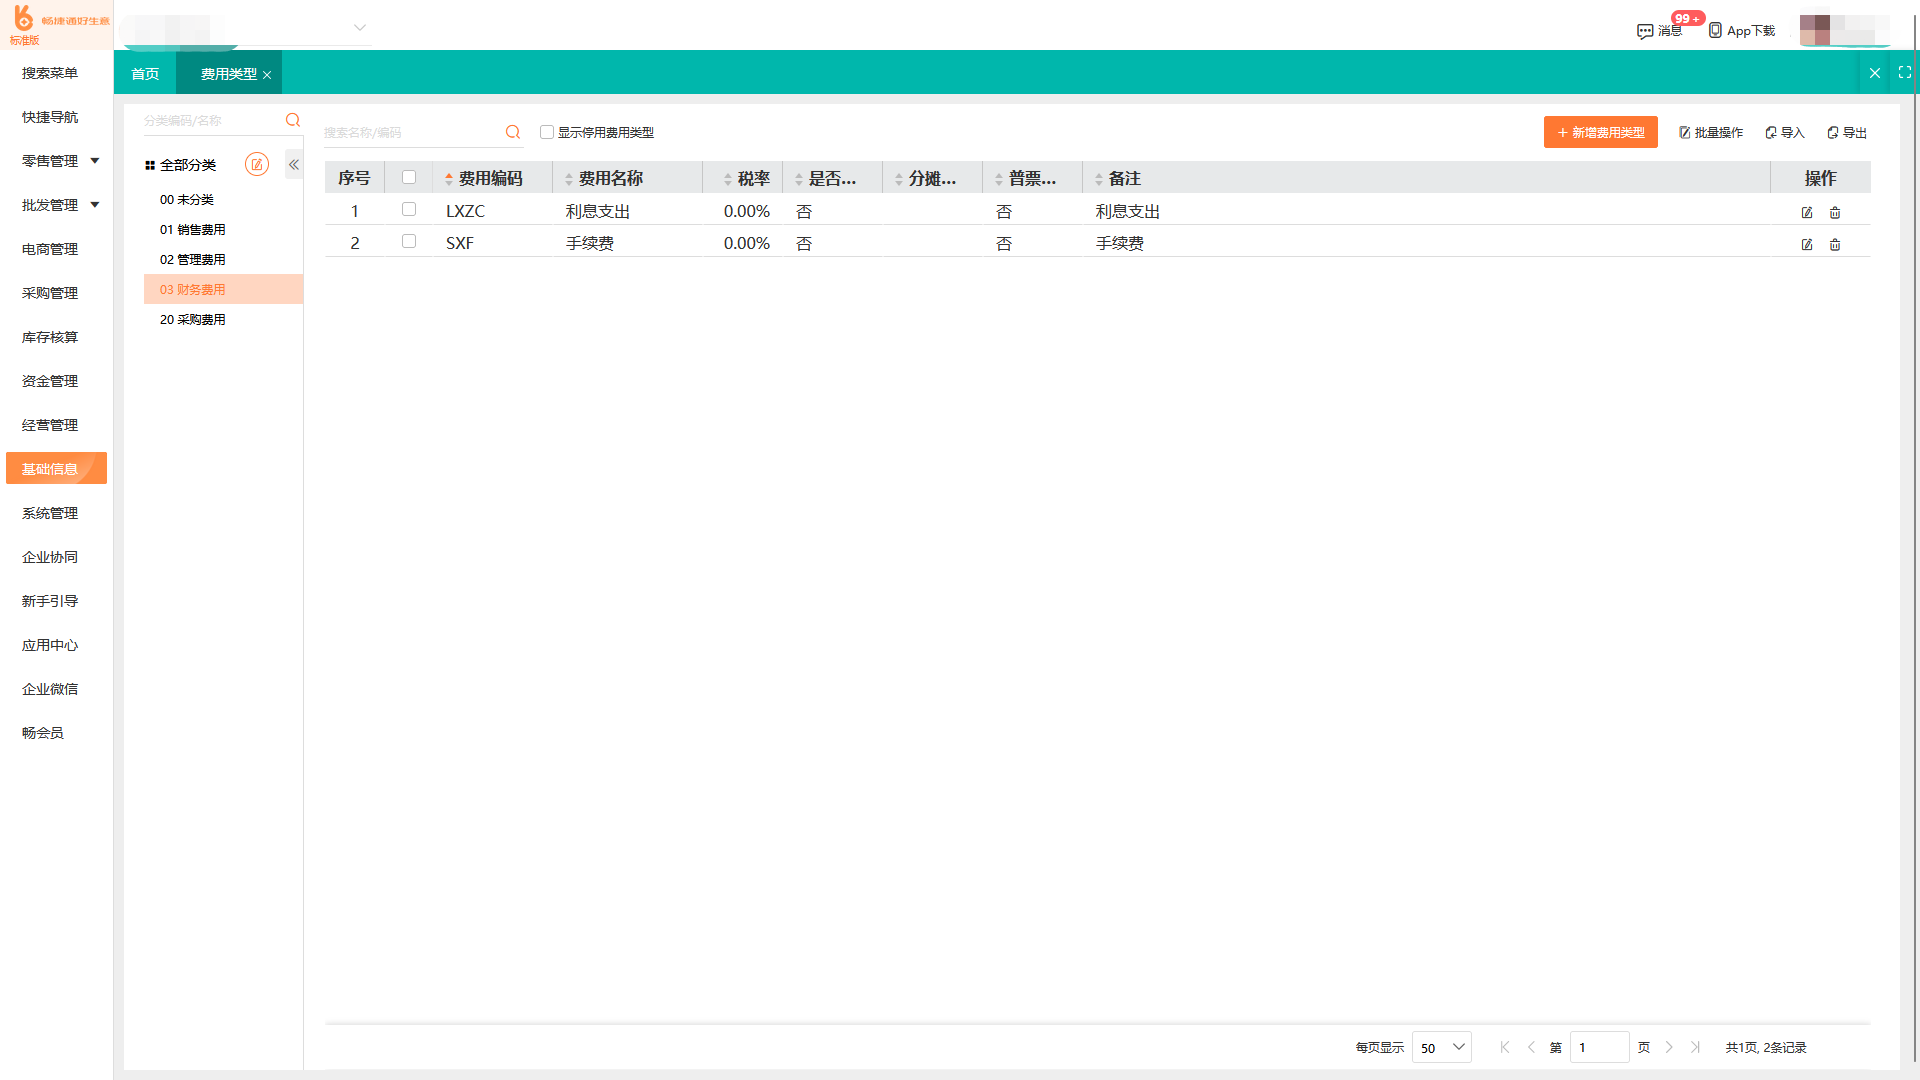This screenshot has height=1080, width=1920.
Task: Click the collapse sidebar arrow icon
Action: (x=293, y=162)
